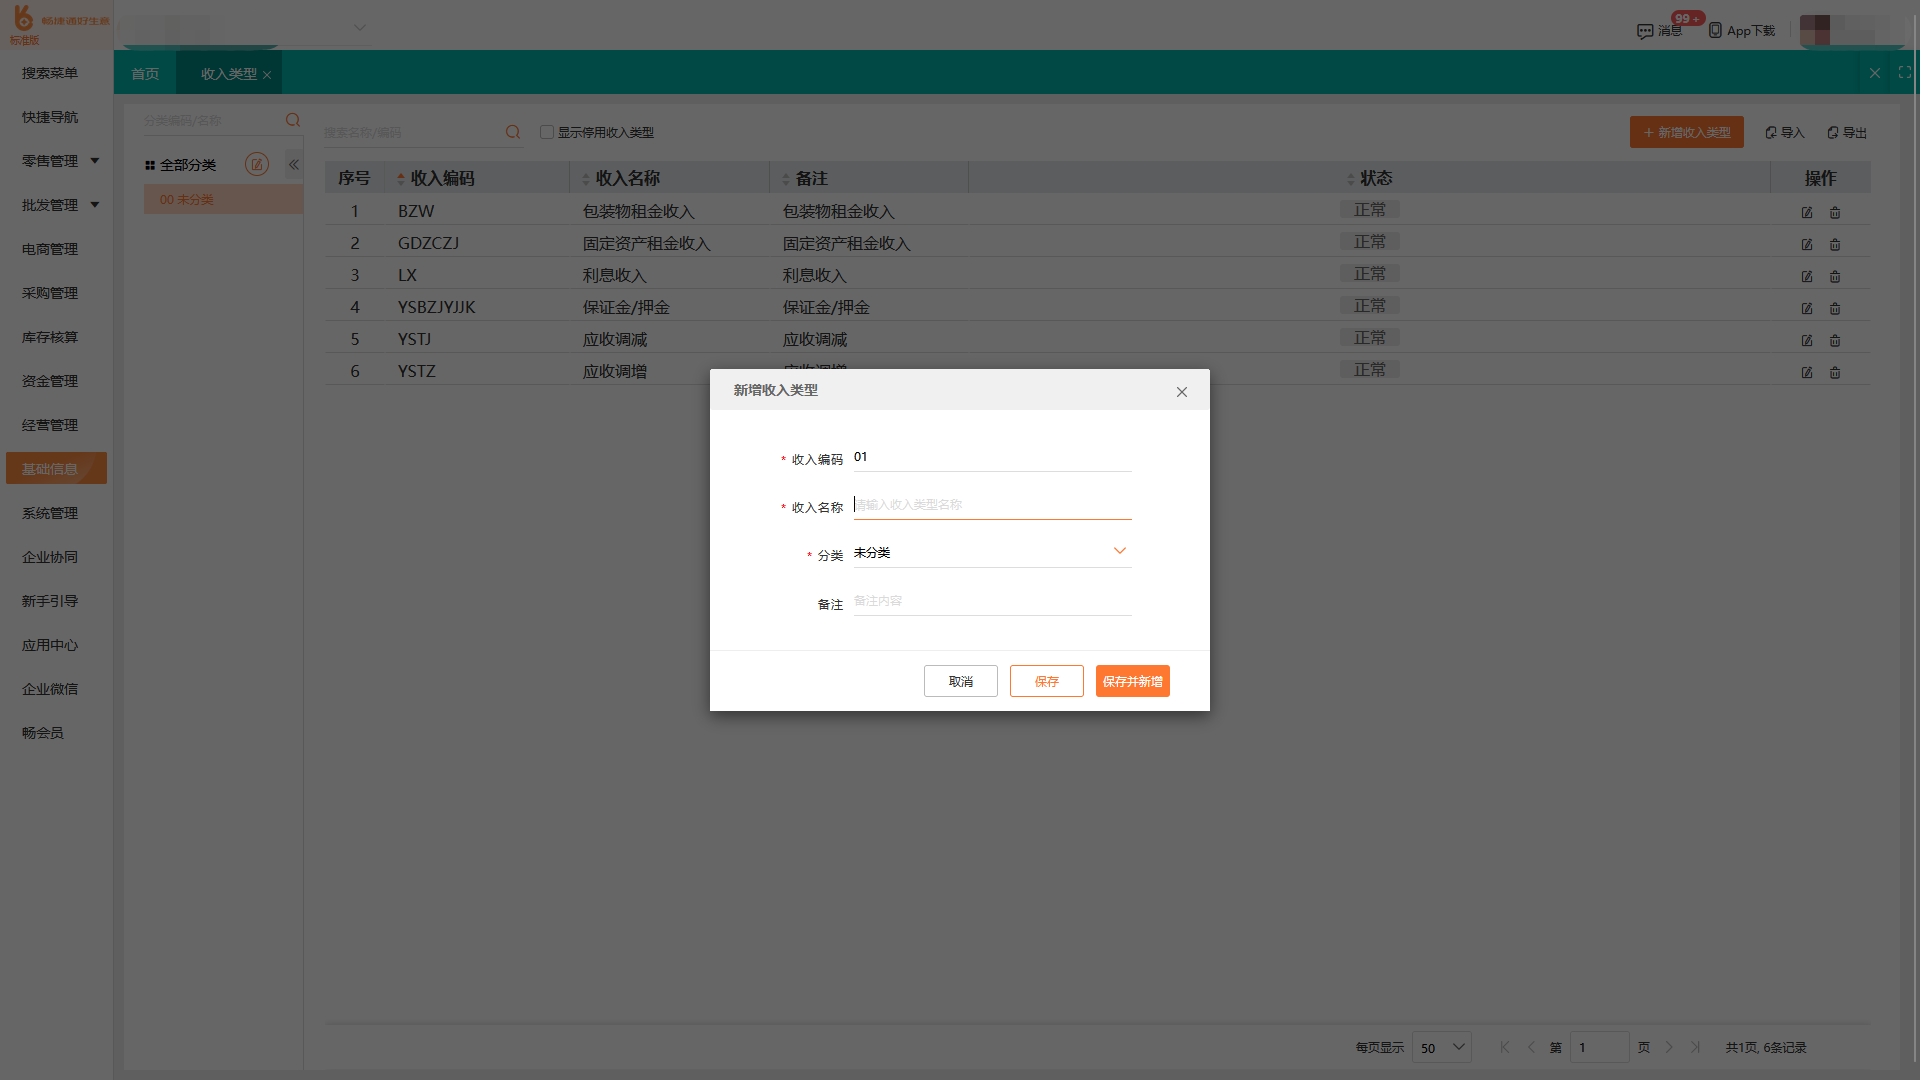Click the next page navigation arrow
The width and height of the screenshot is (1920, 1080).
pyautogui.click(x=1669, y=1046)
